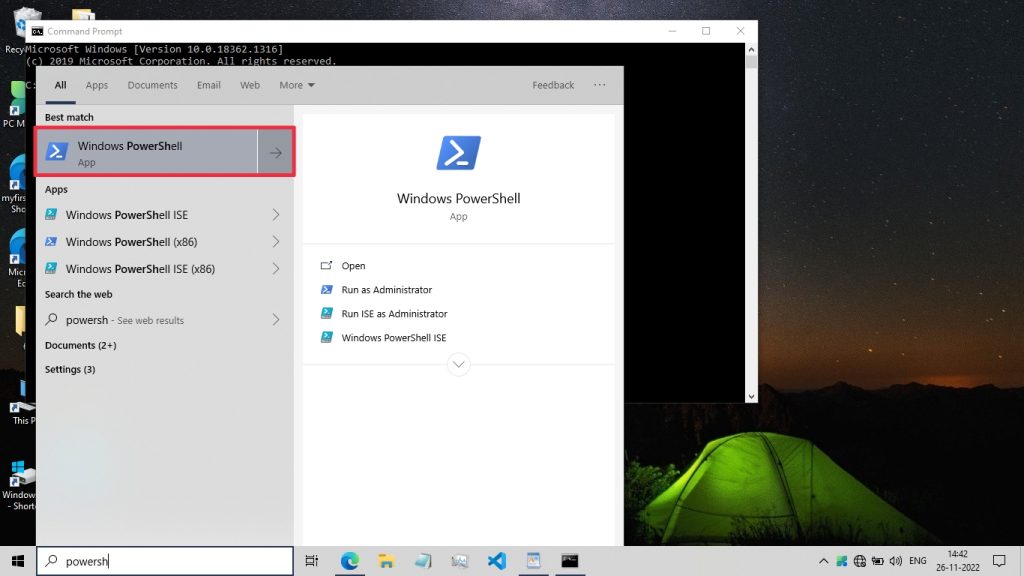Image resolution: width=1024 pixels, height=576 pixels.
Task: Click the powersh search input box
Action: point(165,561)
